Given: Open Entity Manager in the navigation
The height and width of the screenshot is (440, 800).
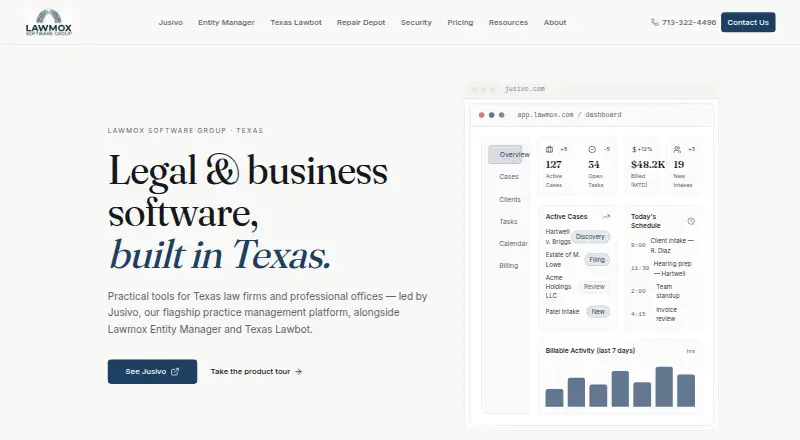Looking at the screenshot, I should (226, 22).
